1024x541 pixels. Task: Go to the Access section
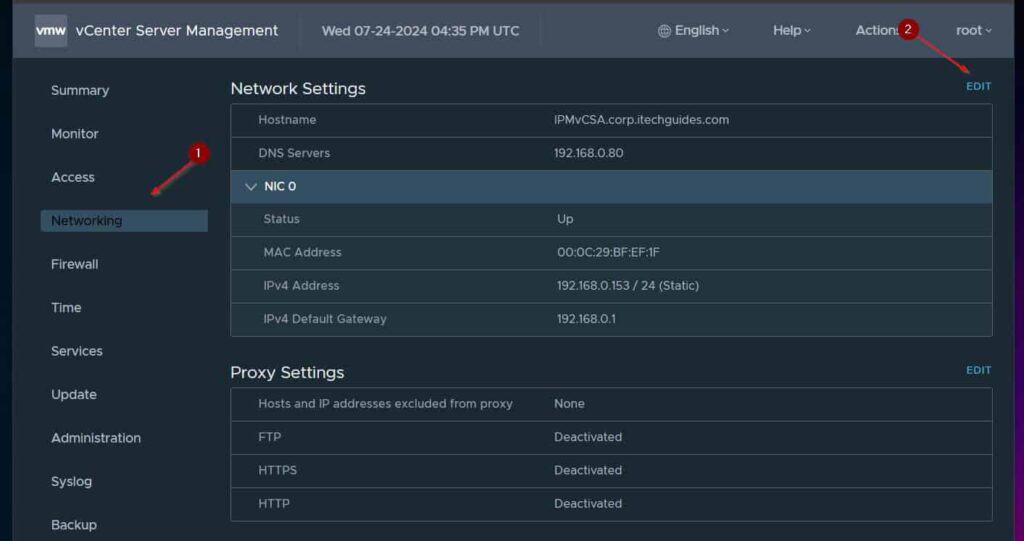[73, 177]
